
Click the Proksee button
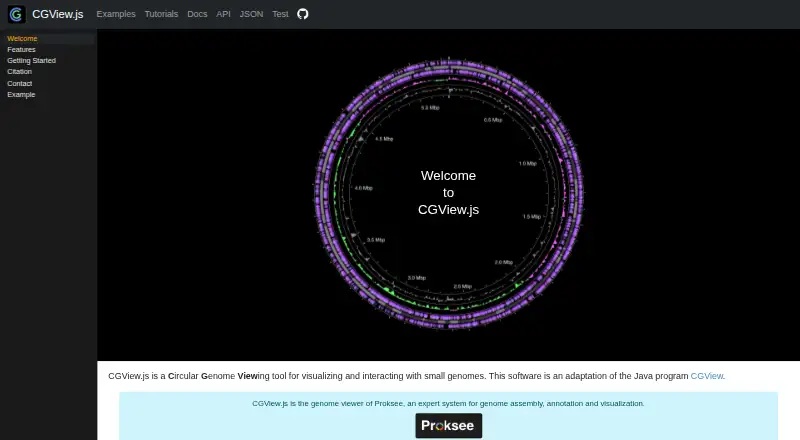[448, 426]
